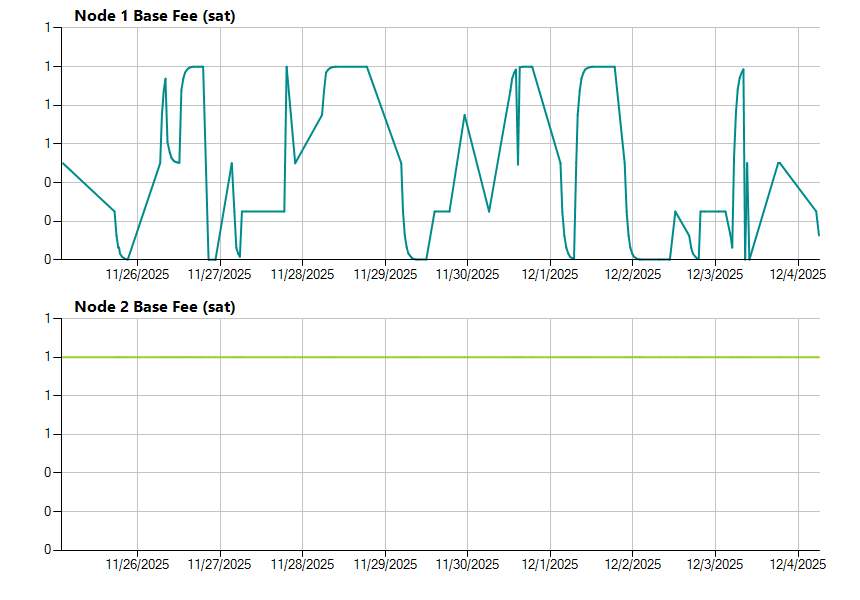The height and width of the screenshot is (600, 860).
Task: Click 11/27/2025 date under Node 2 chart
Action: [x=220, y=565]
